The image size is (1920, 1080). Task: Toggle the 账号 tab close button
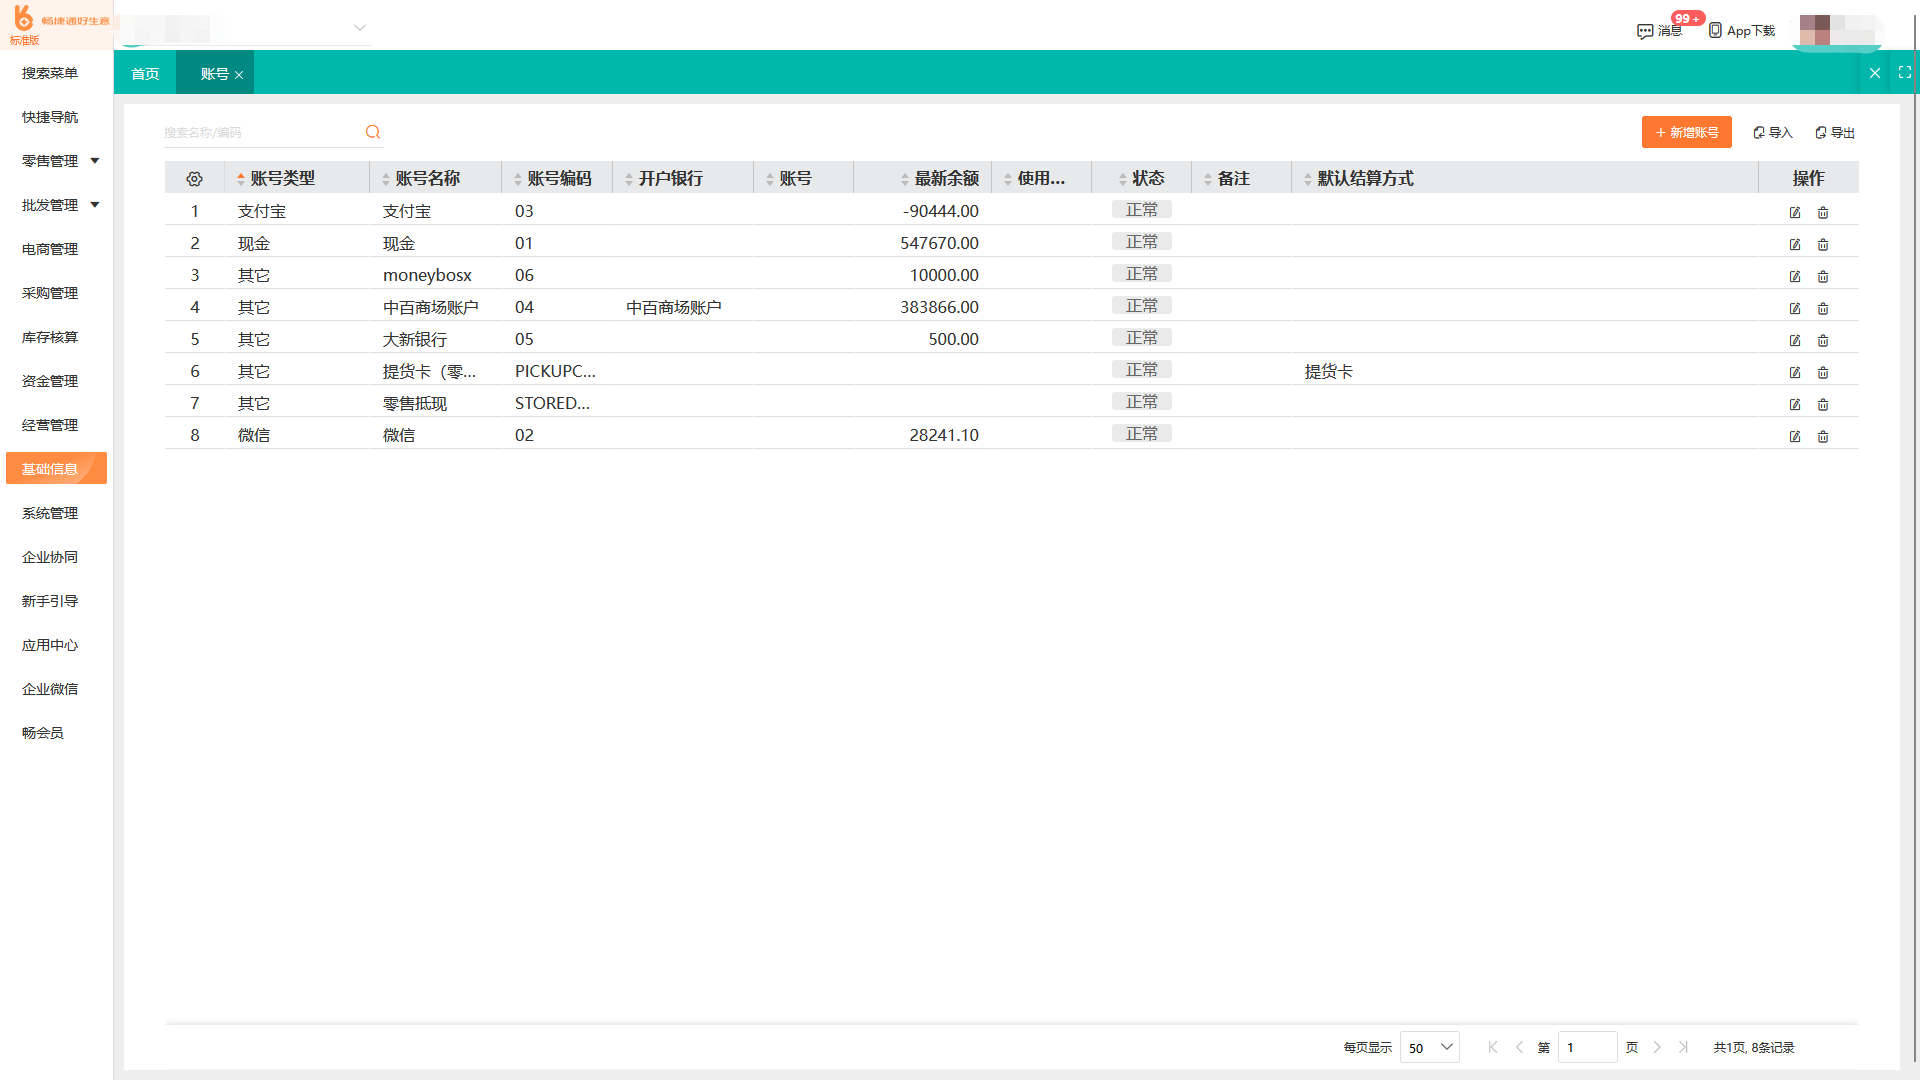pos(240,74)
